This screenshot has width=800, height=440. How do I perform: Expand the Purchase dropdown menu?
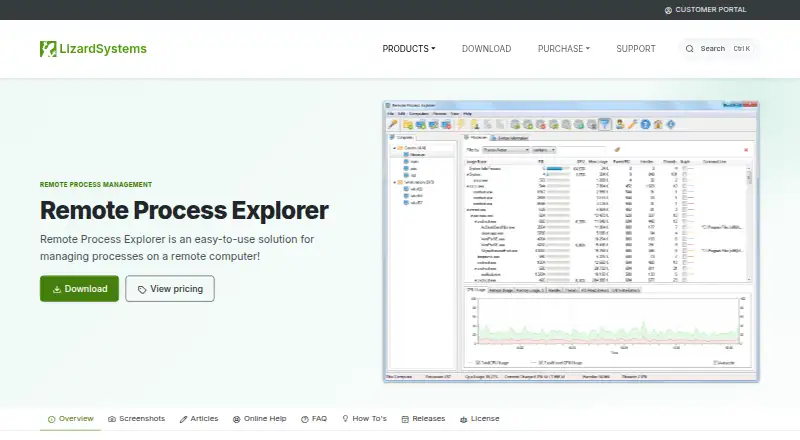[x=563, y=48]
